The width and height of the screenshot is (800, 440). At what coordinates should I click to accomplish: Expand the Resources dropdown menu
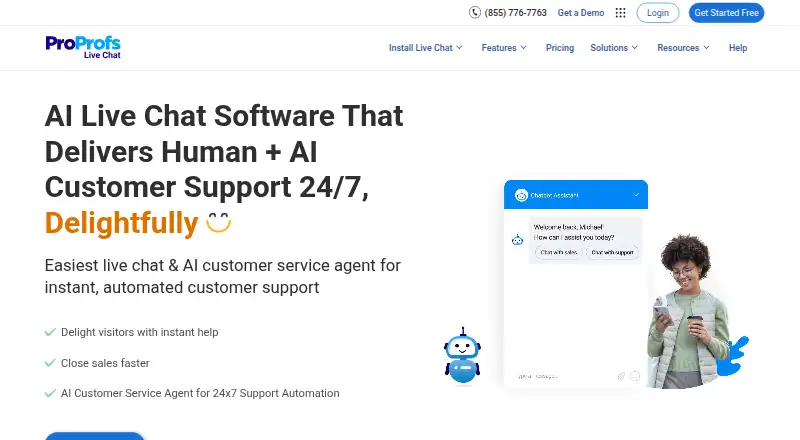click(683, 47)
